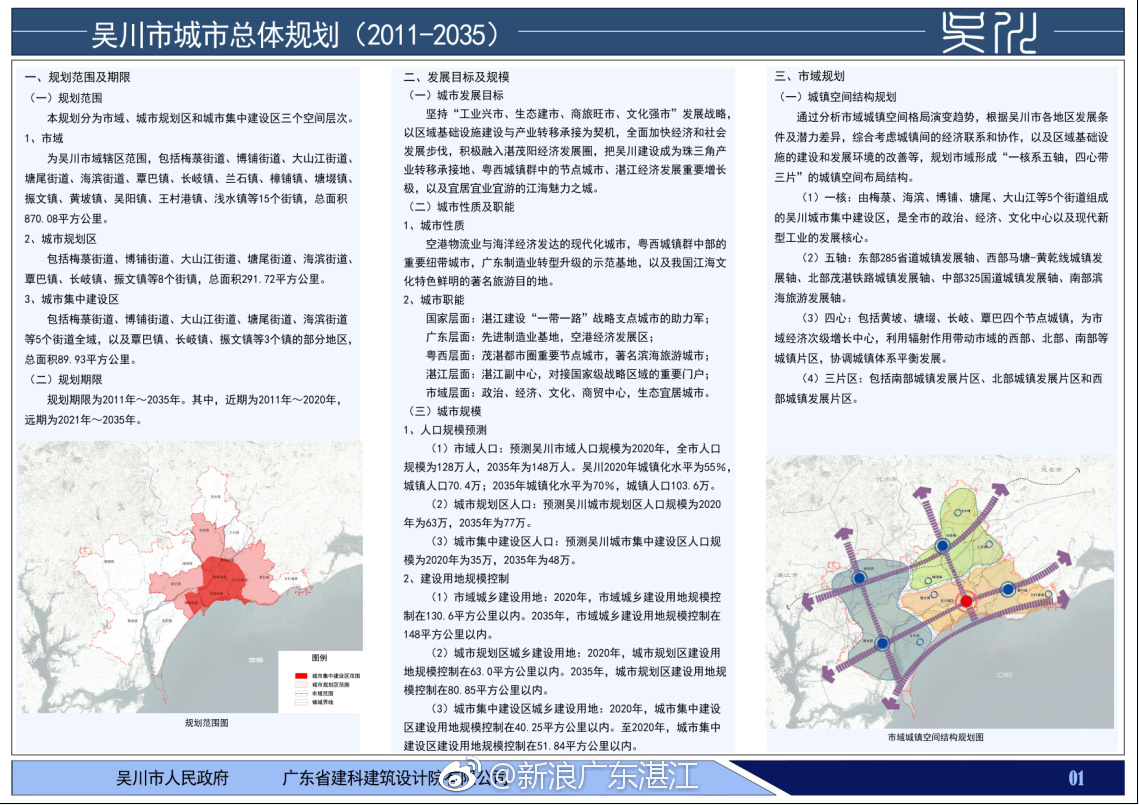
Task: Click the footer text 吴川市人民政府
Action: point(172,778)
